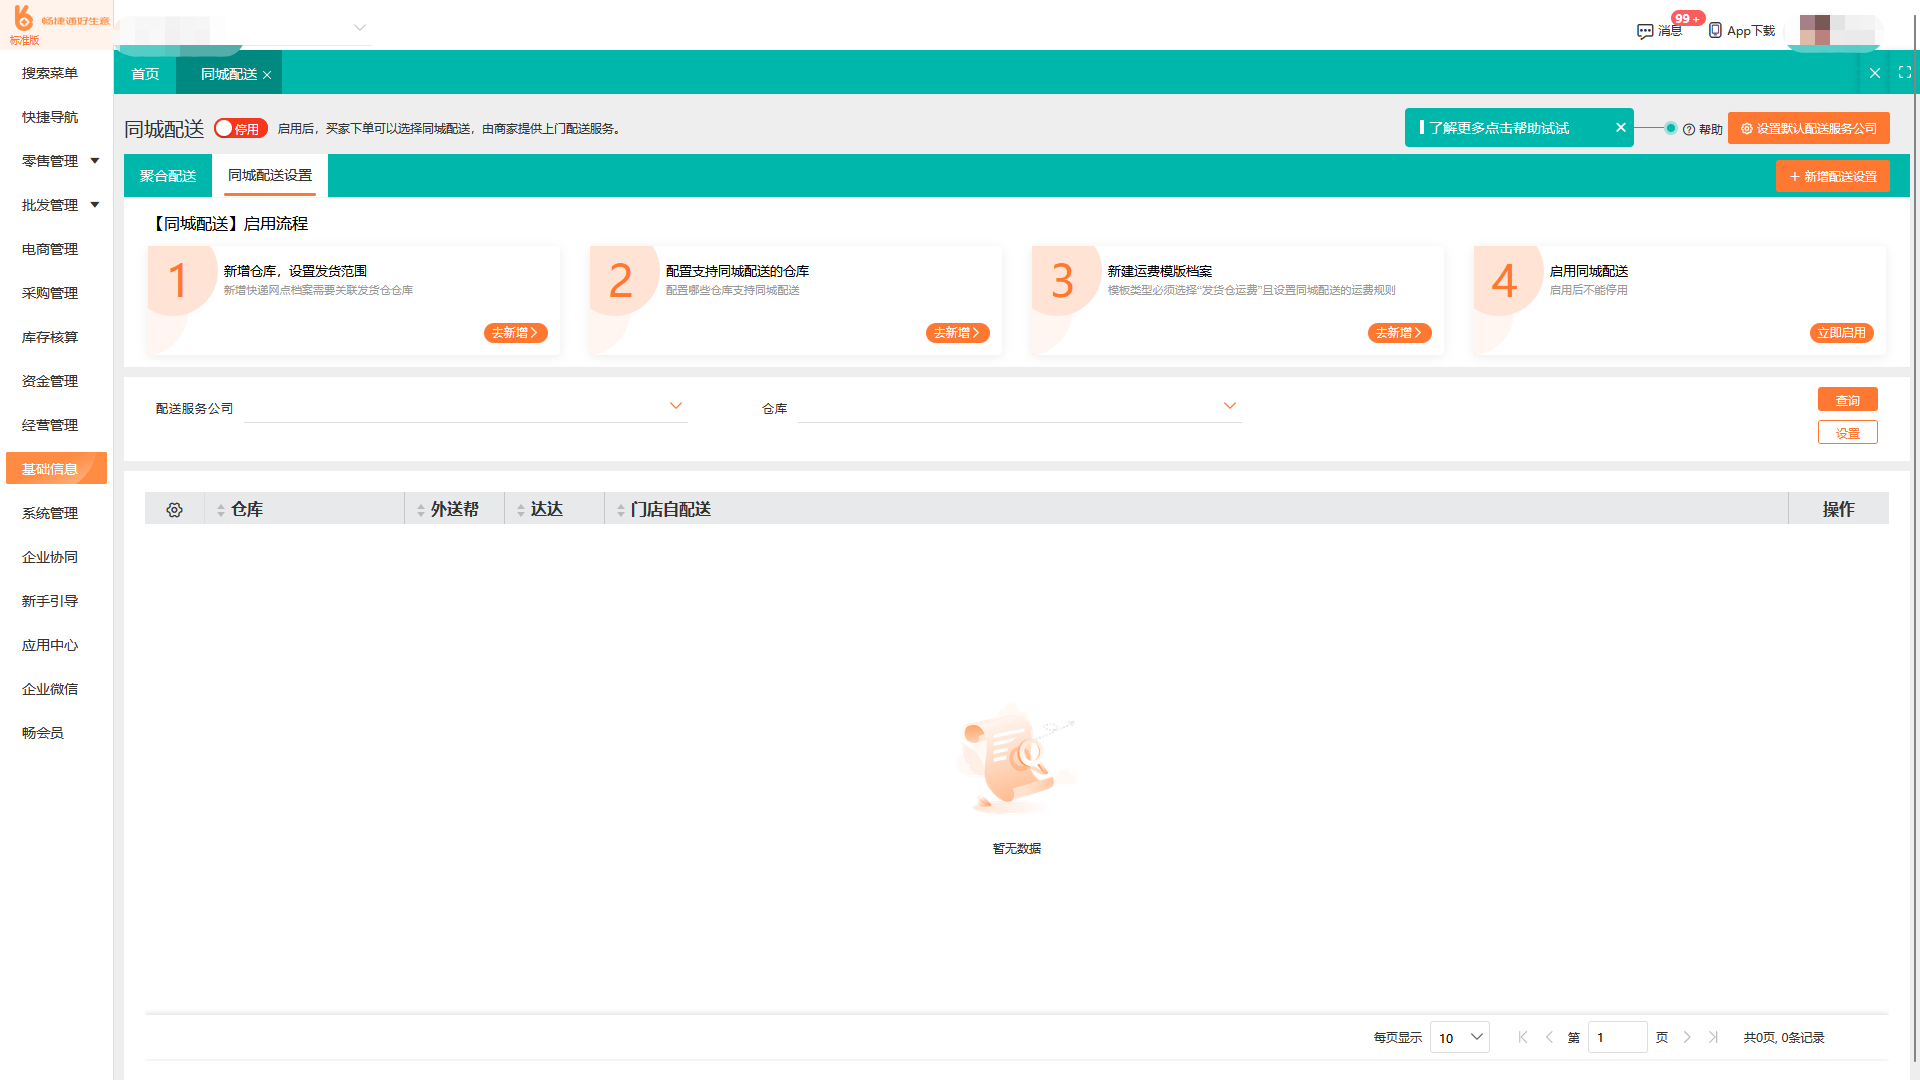Click the 设置 gear icon in table
This screenshot has width=1920, height=1080.
pos(174,508)
